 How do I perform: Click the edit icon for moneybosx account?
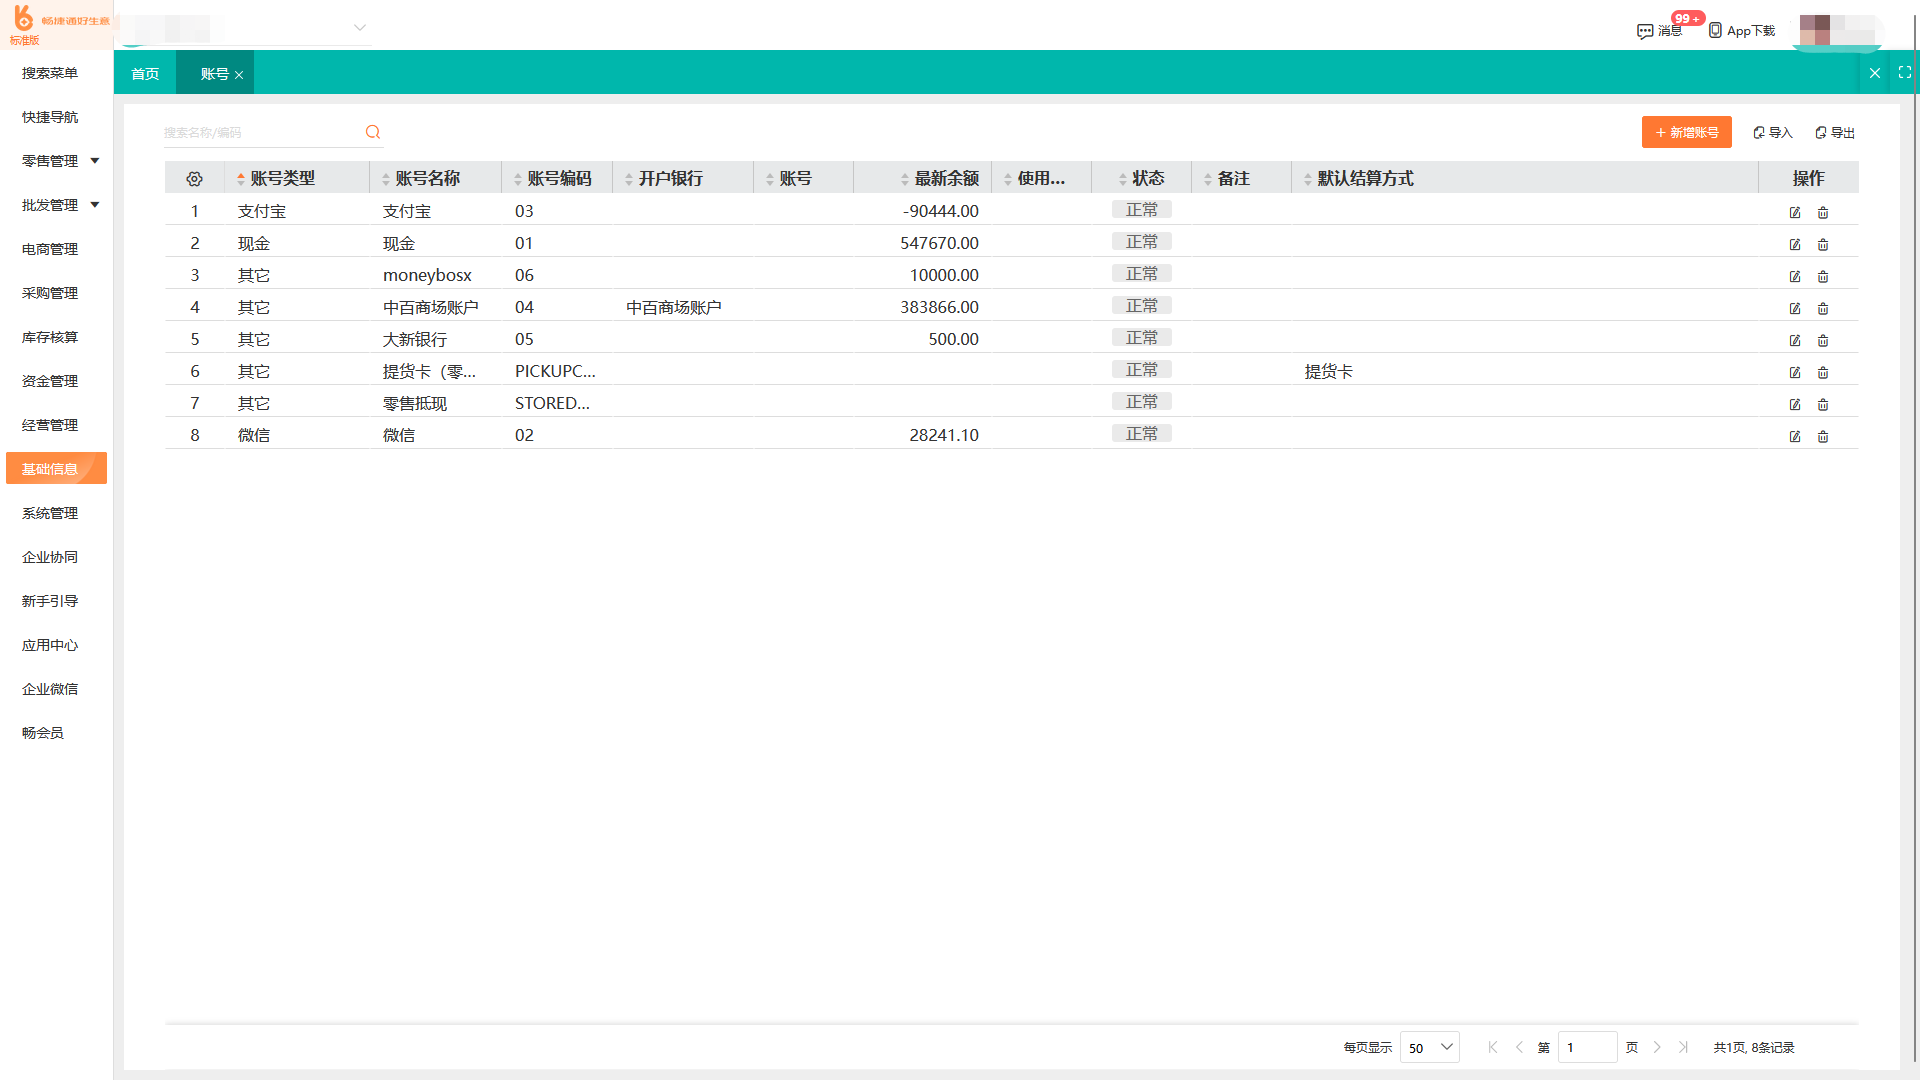(x=1795, y=274)
